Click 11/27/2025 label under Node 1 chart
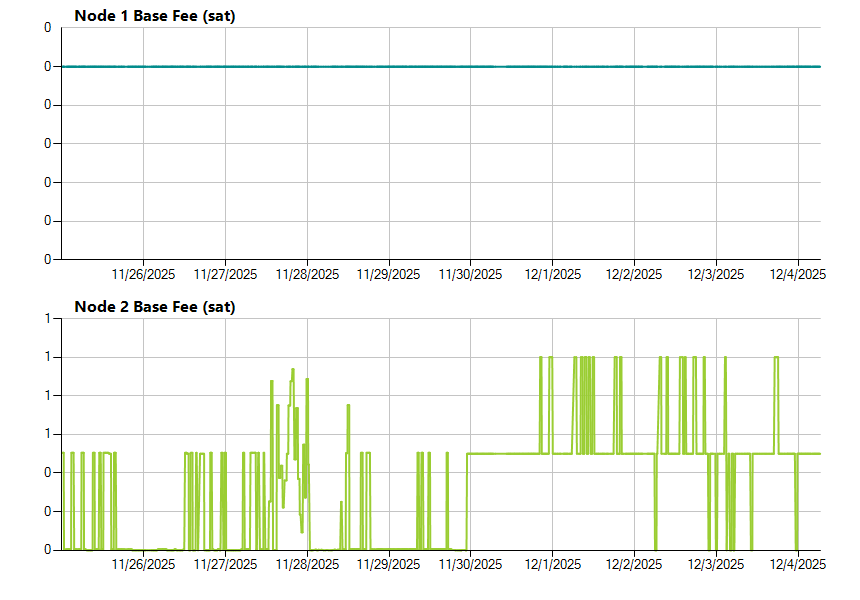The height and width of the screenshot is (600, 860). (x=225, y=274)
